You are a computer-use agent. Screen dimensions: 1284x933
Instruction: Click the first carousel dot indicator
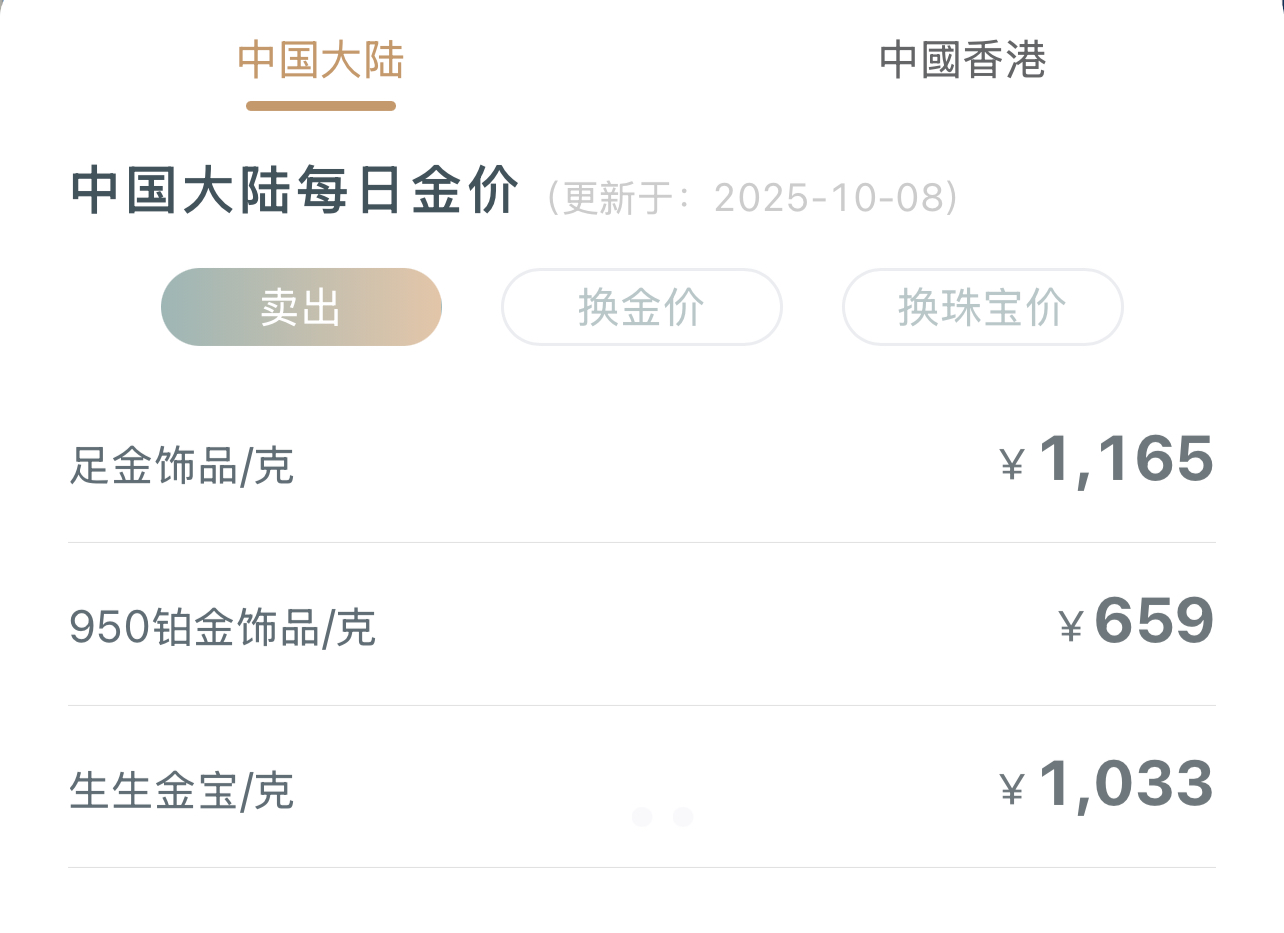click(x=643, y=817)
